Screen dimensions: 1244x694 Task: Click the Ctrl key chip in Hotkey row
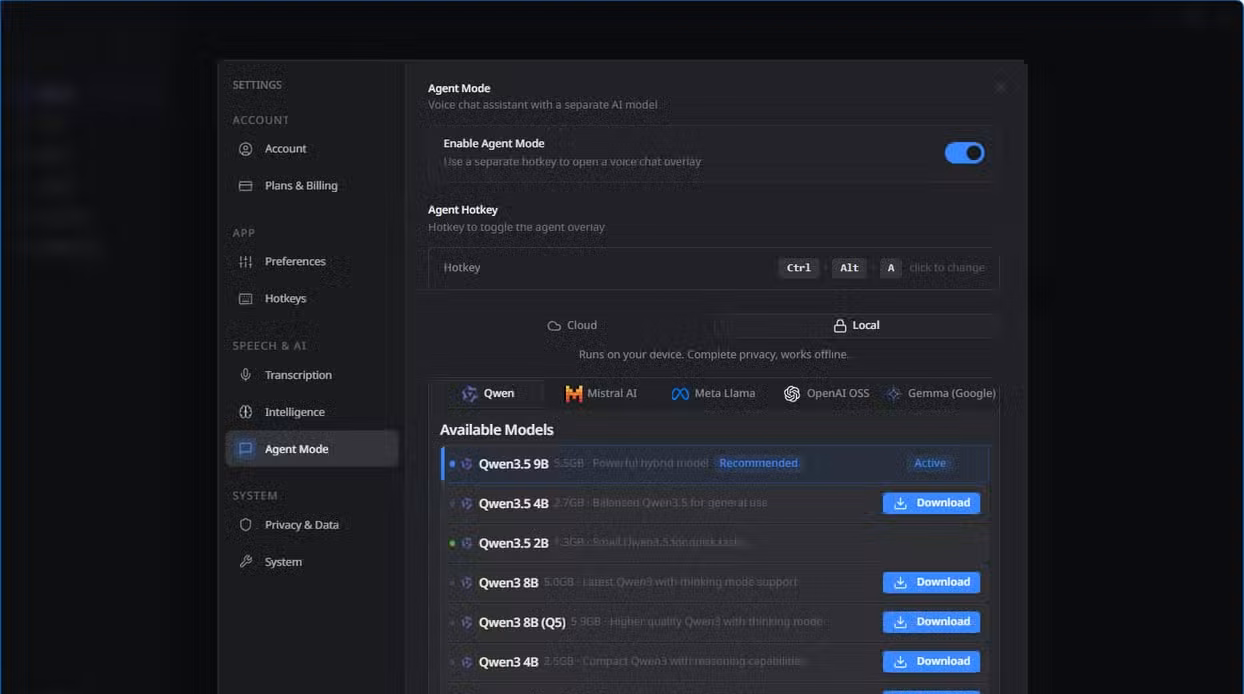(799, 268)
